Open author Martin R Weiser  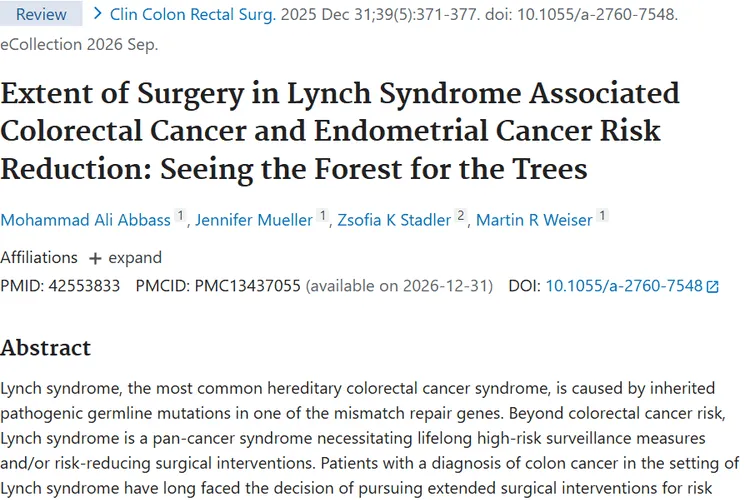[534, 220]
